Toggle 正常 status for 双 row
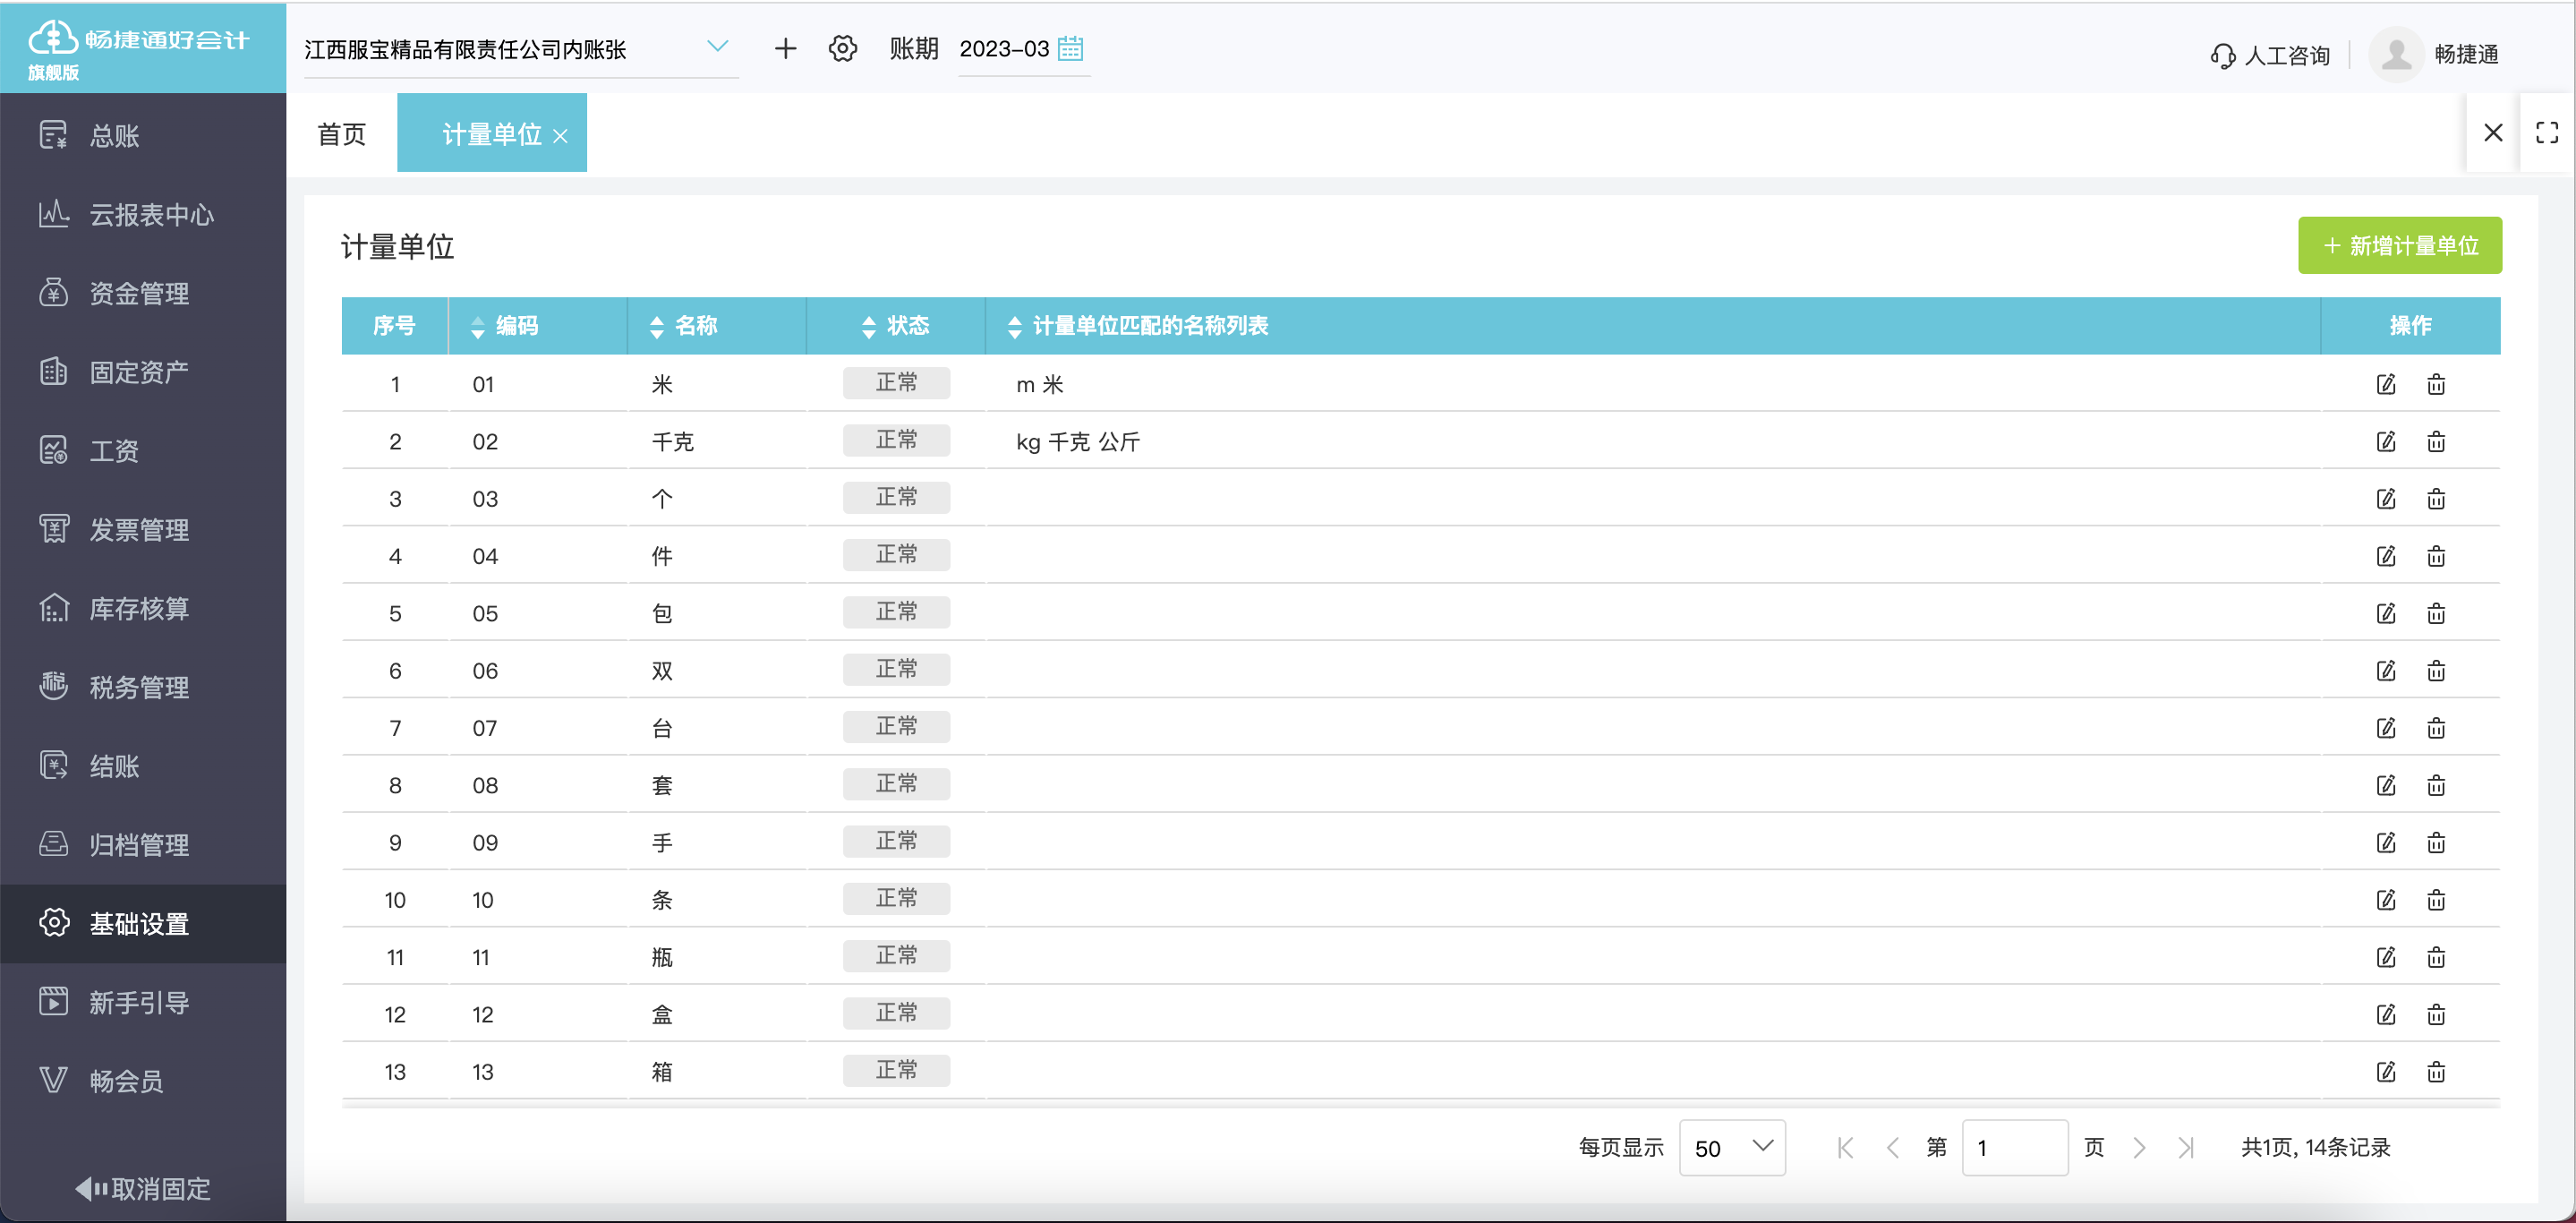The width and height of the screenshot is (2576, 1223). tap(897, 669)
